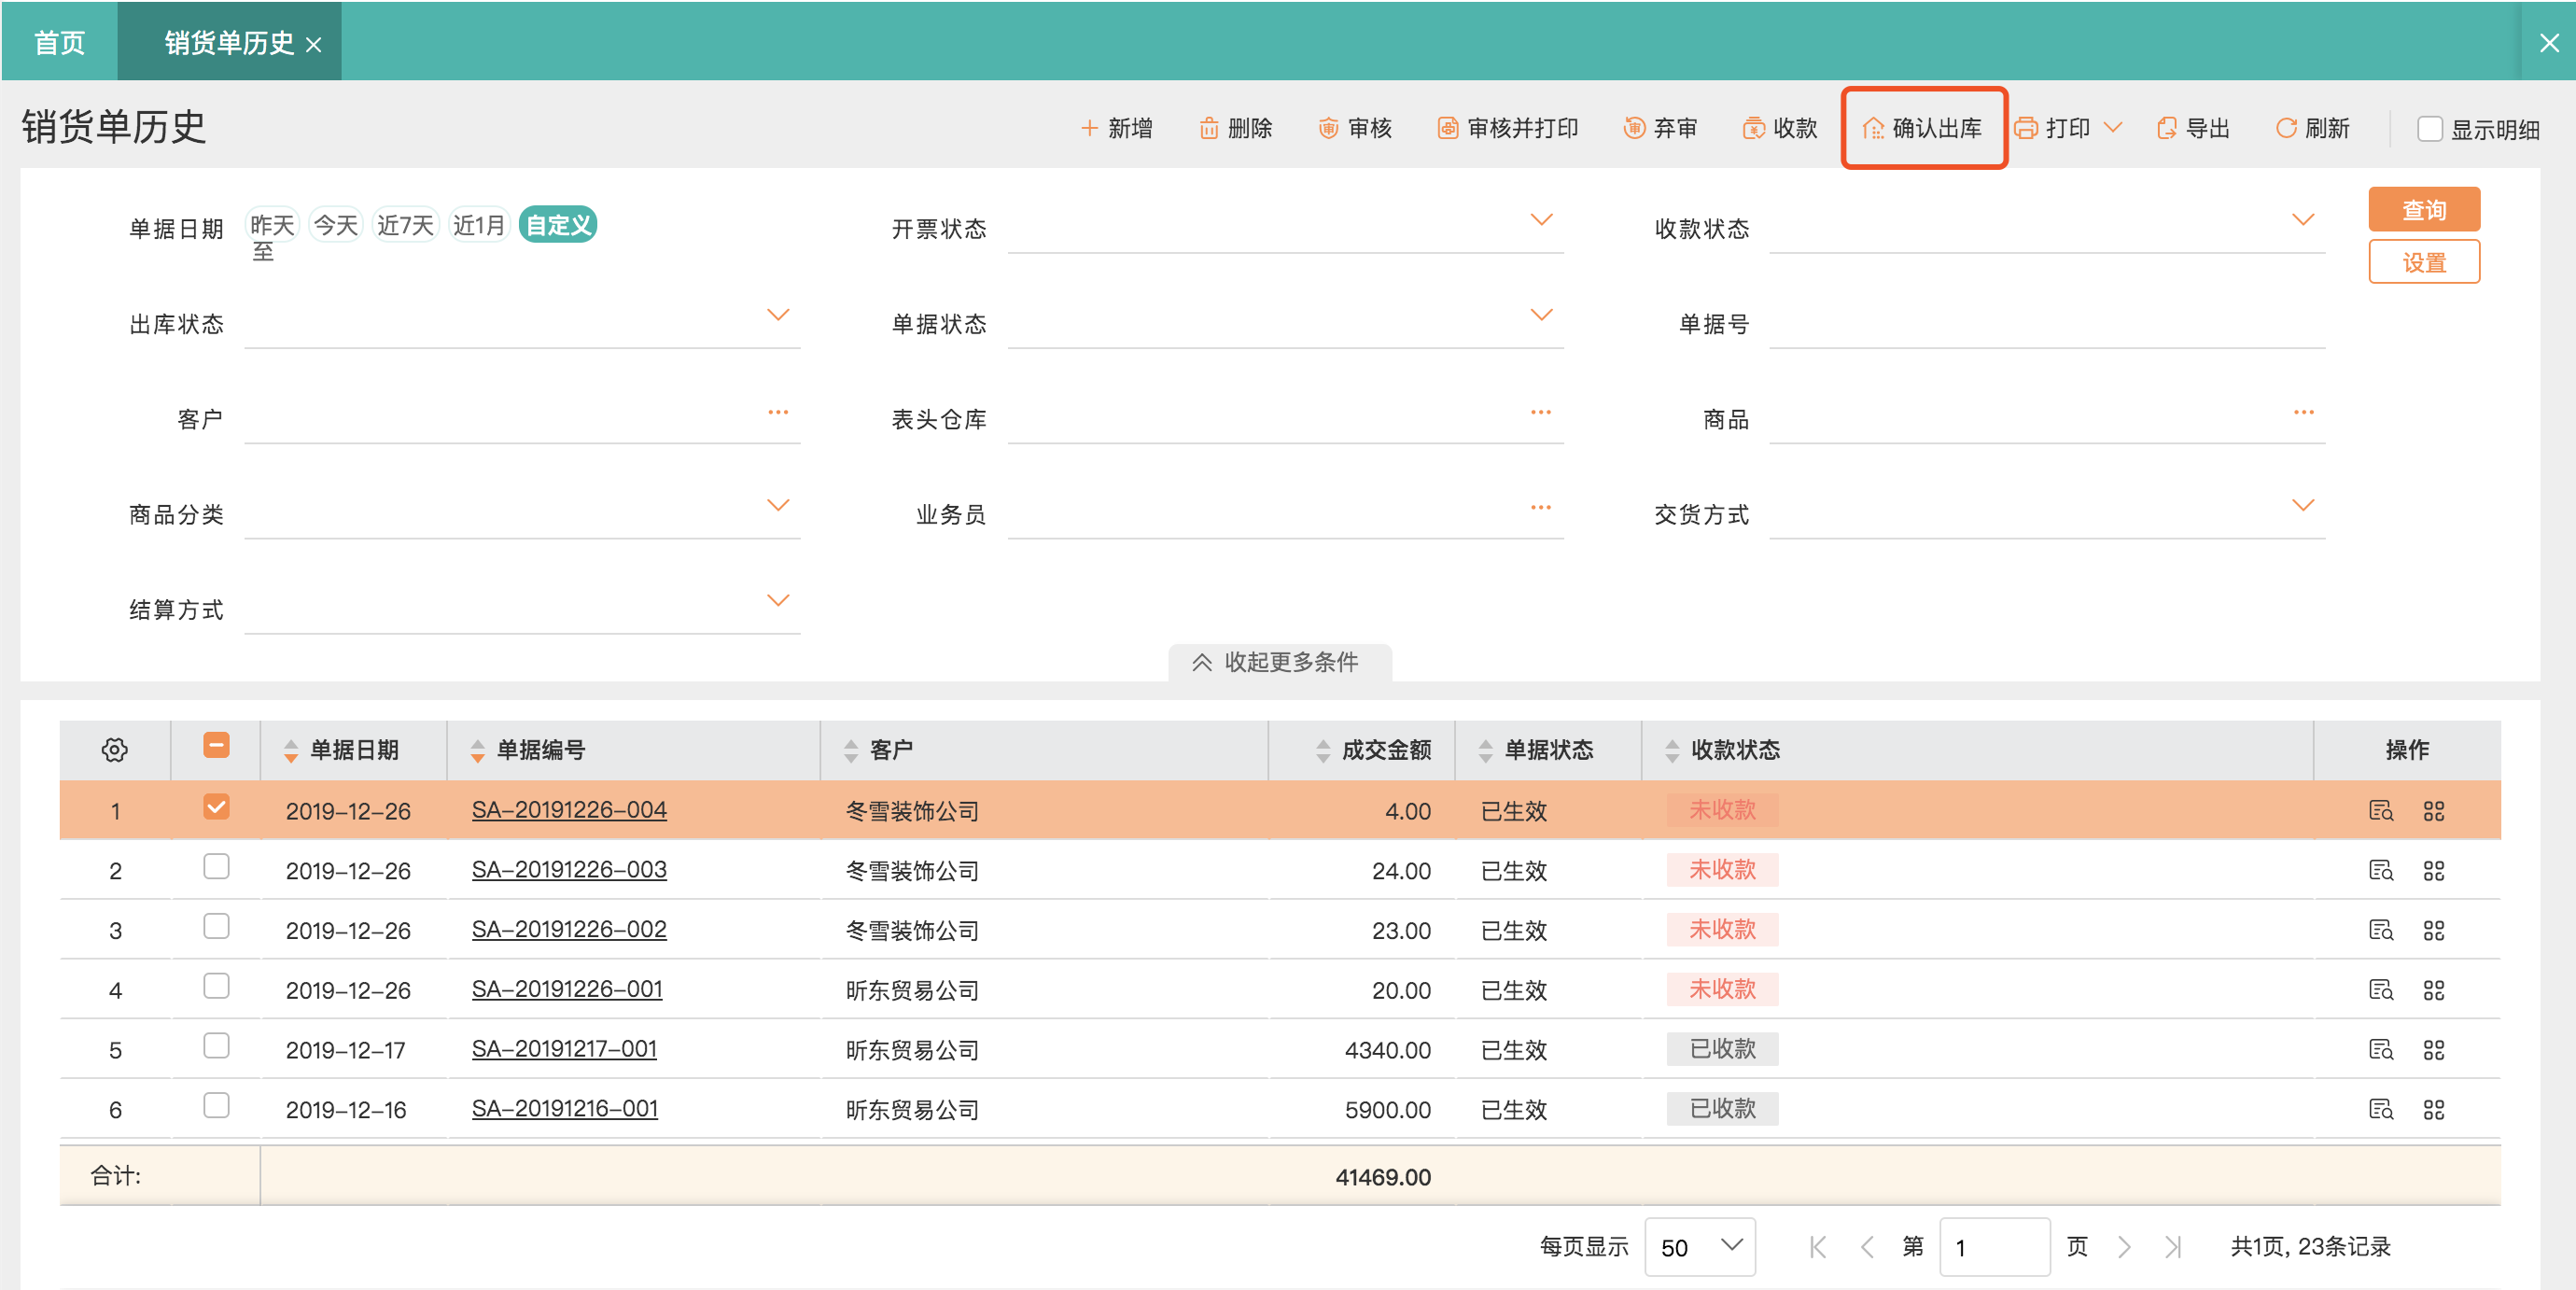Screen dimensions: 2576x1290
Task: Check the row 1 selection checkbox
Action: 216,806
